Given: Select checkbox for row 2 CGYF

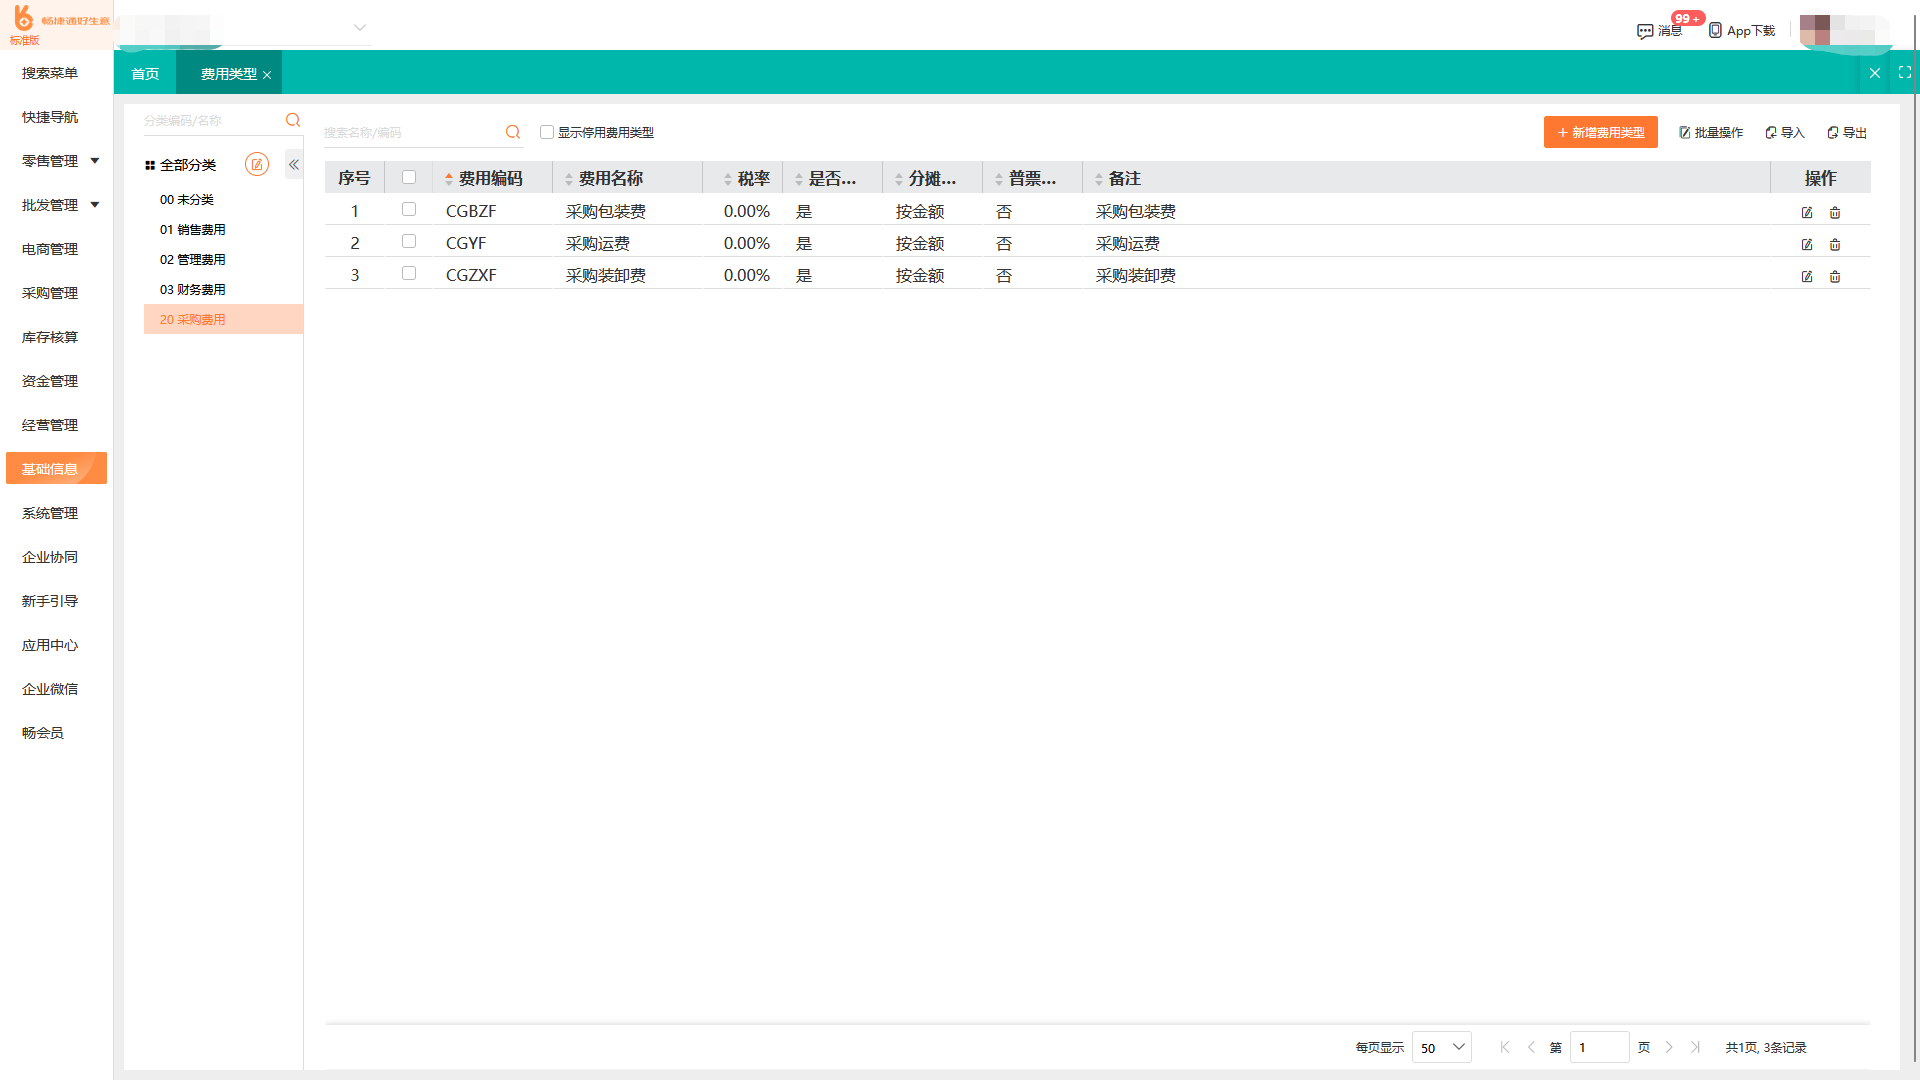Looking at the screenshot, I should click(409, 243).
